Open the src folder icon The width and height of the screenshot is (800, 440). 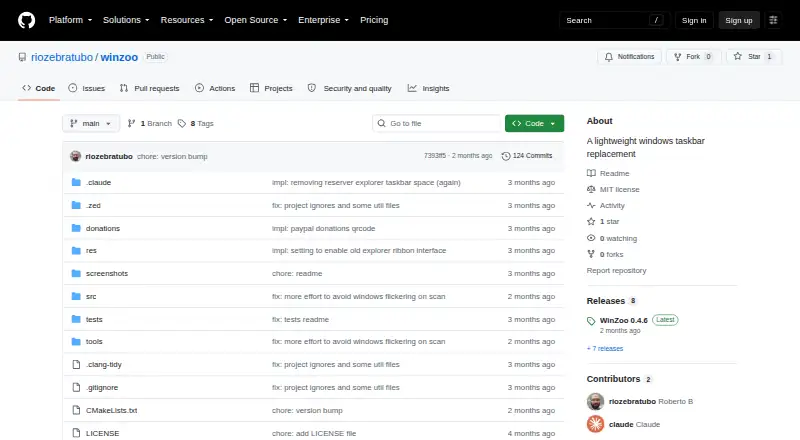click(76, 296)
